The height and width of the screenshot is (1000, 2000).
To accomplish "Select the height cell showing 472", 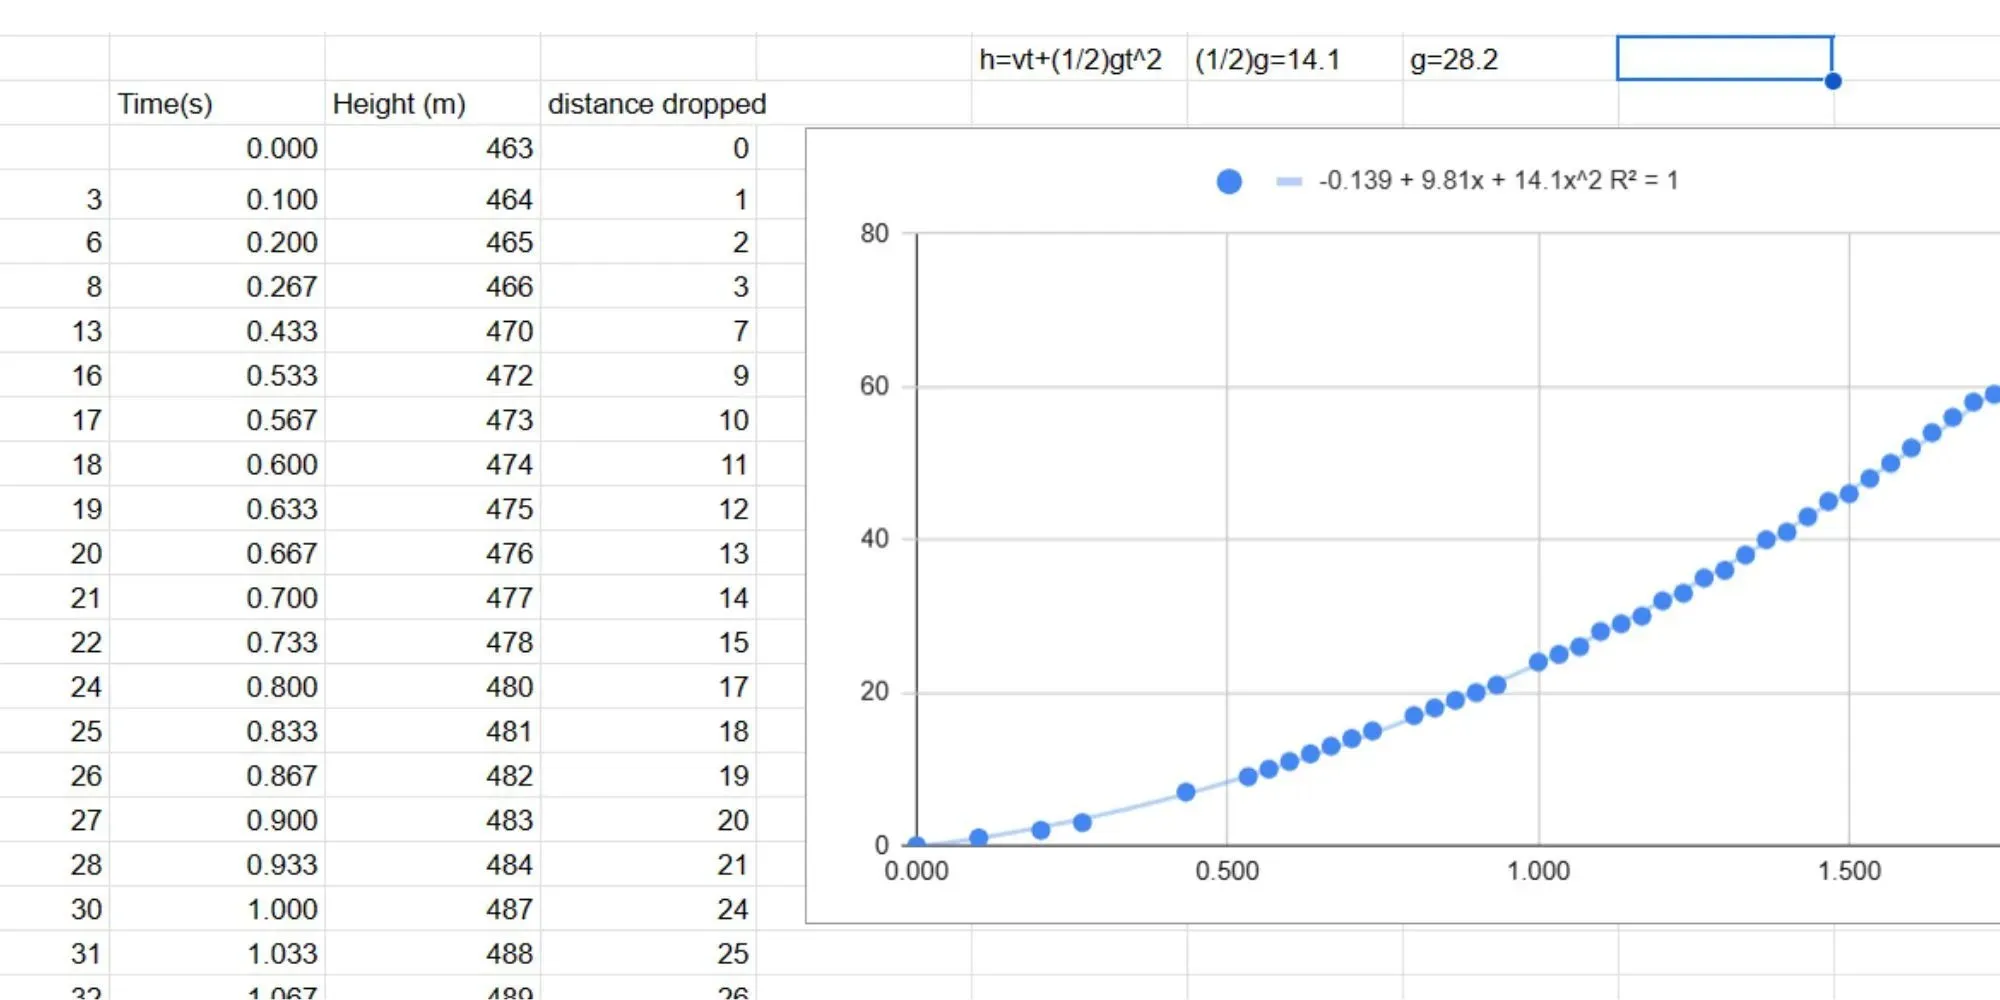I will pyautogui.click(x=432, y=375).
